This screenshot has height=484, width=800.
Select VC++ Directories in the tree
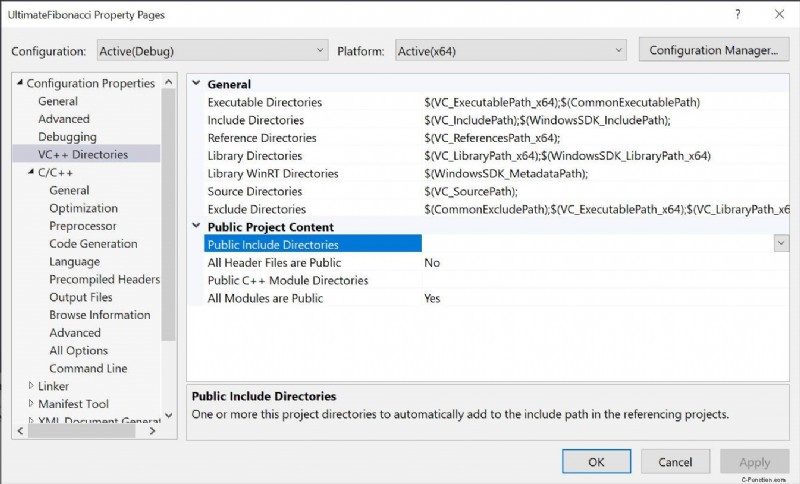tap(83, 155)
